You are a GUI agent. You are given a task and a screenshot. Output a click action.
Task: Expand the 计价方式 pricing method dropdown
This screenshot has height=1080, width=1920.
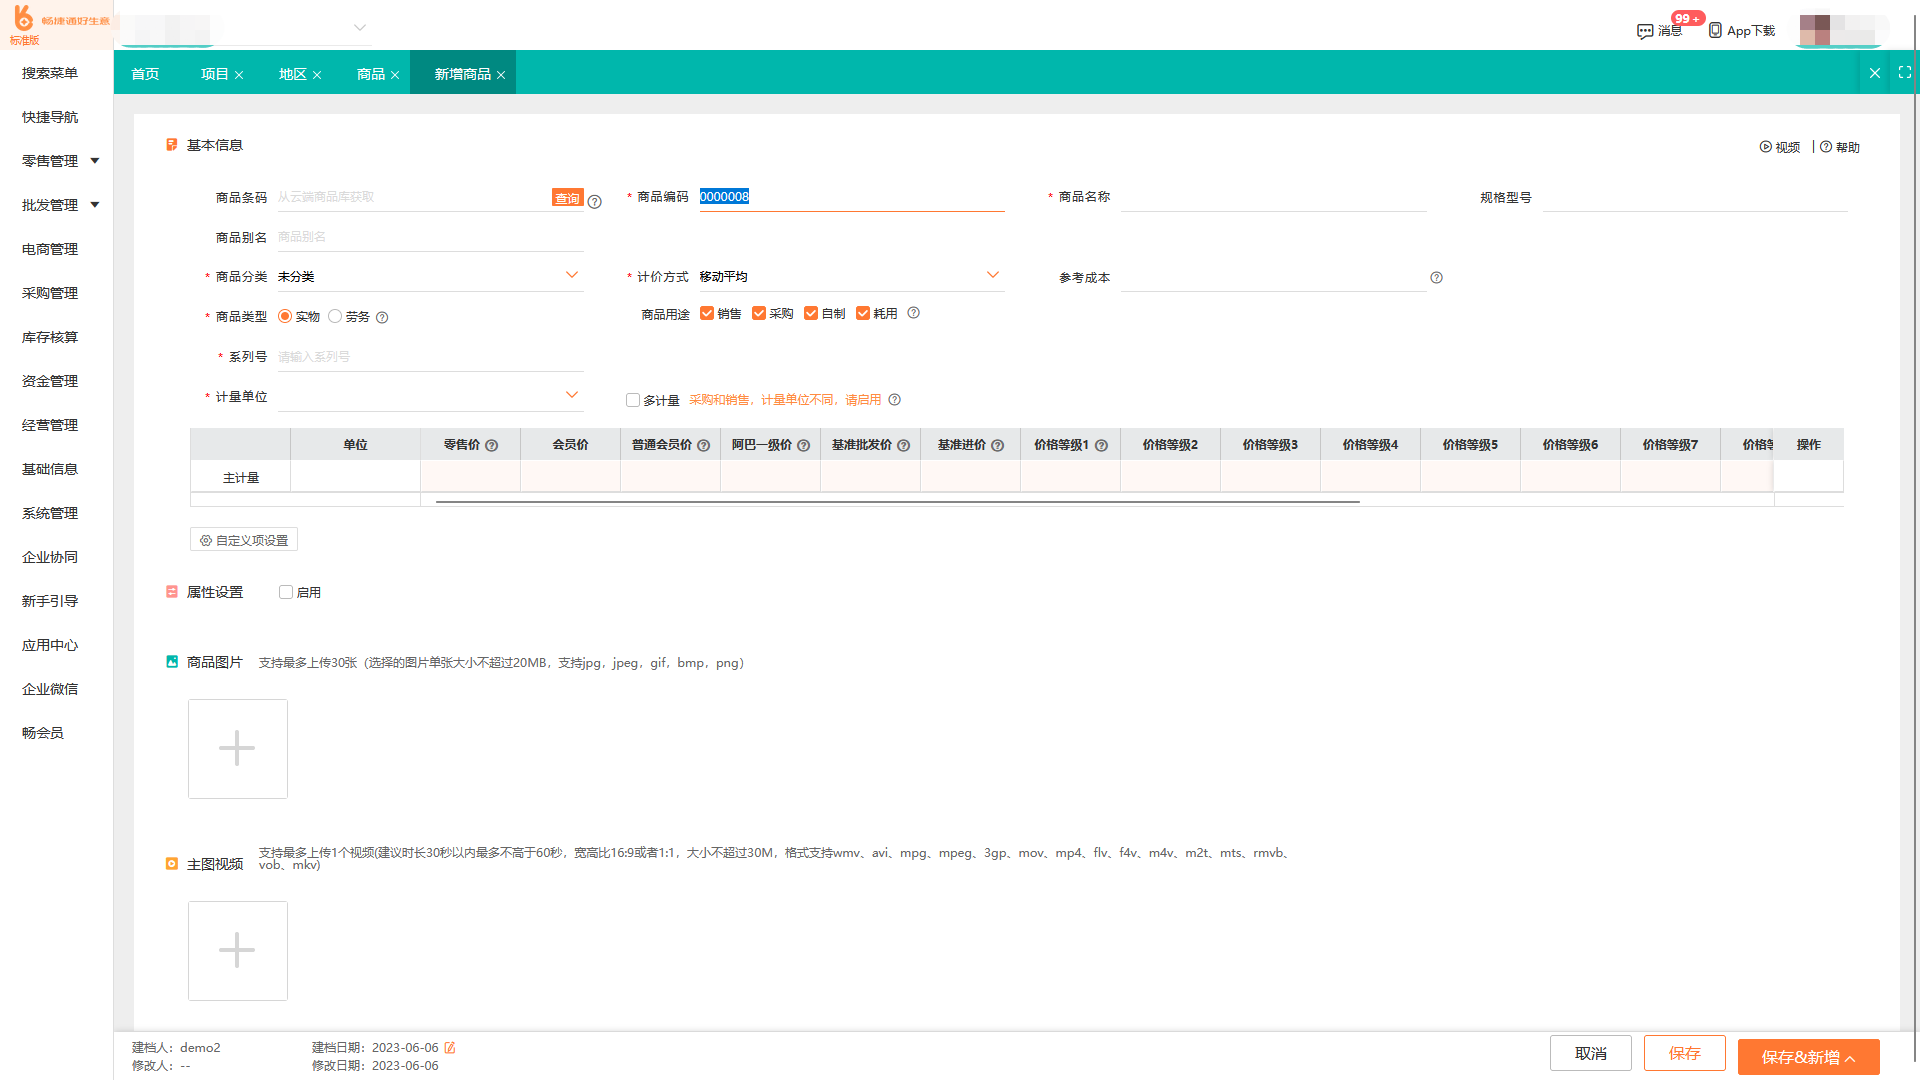993,276
